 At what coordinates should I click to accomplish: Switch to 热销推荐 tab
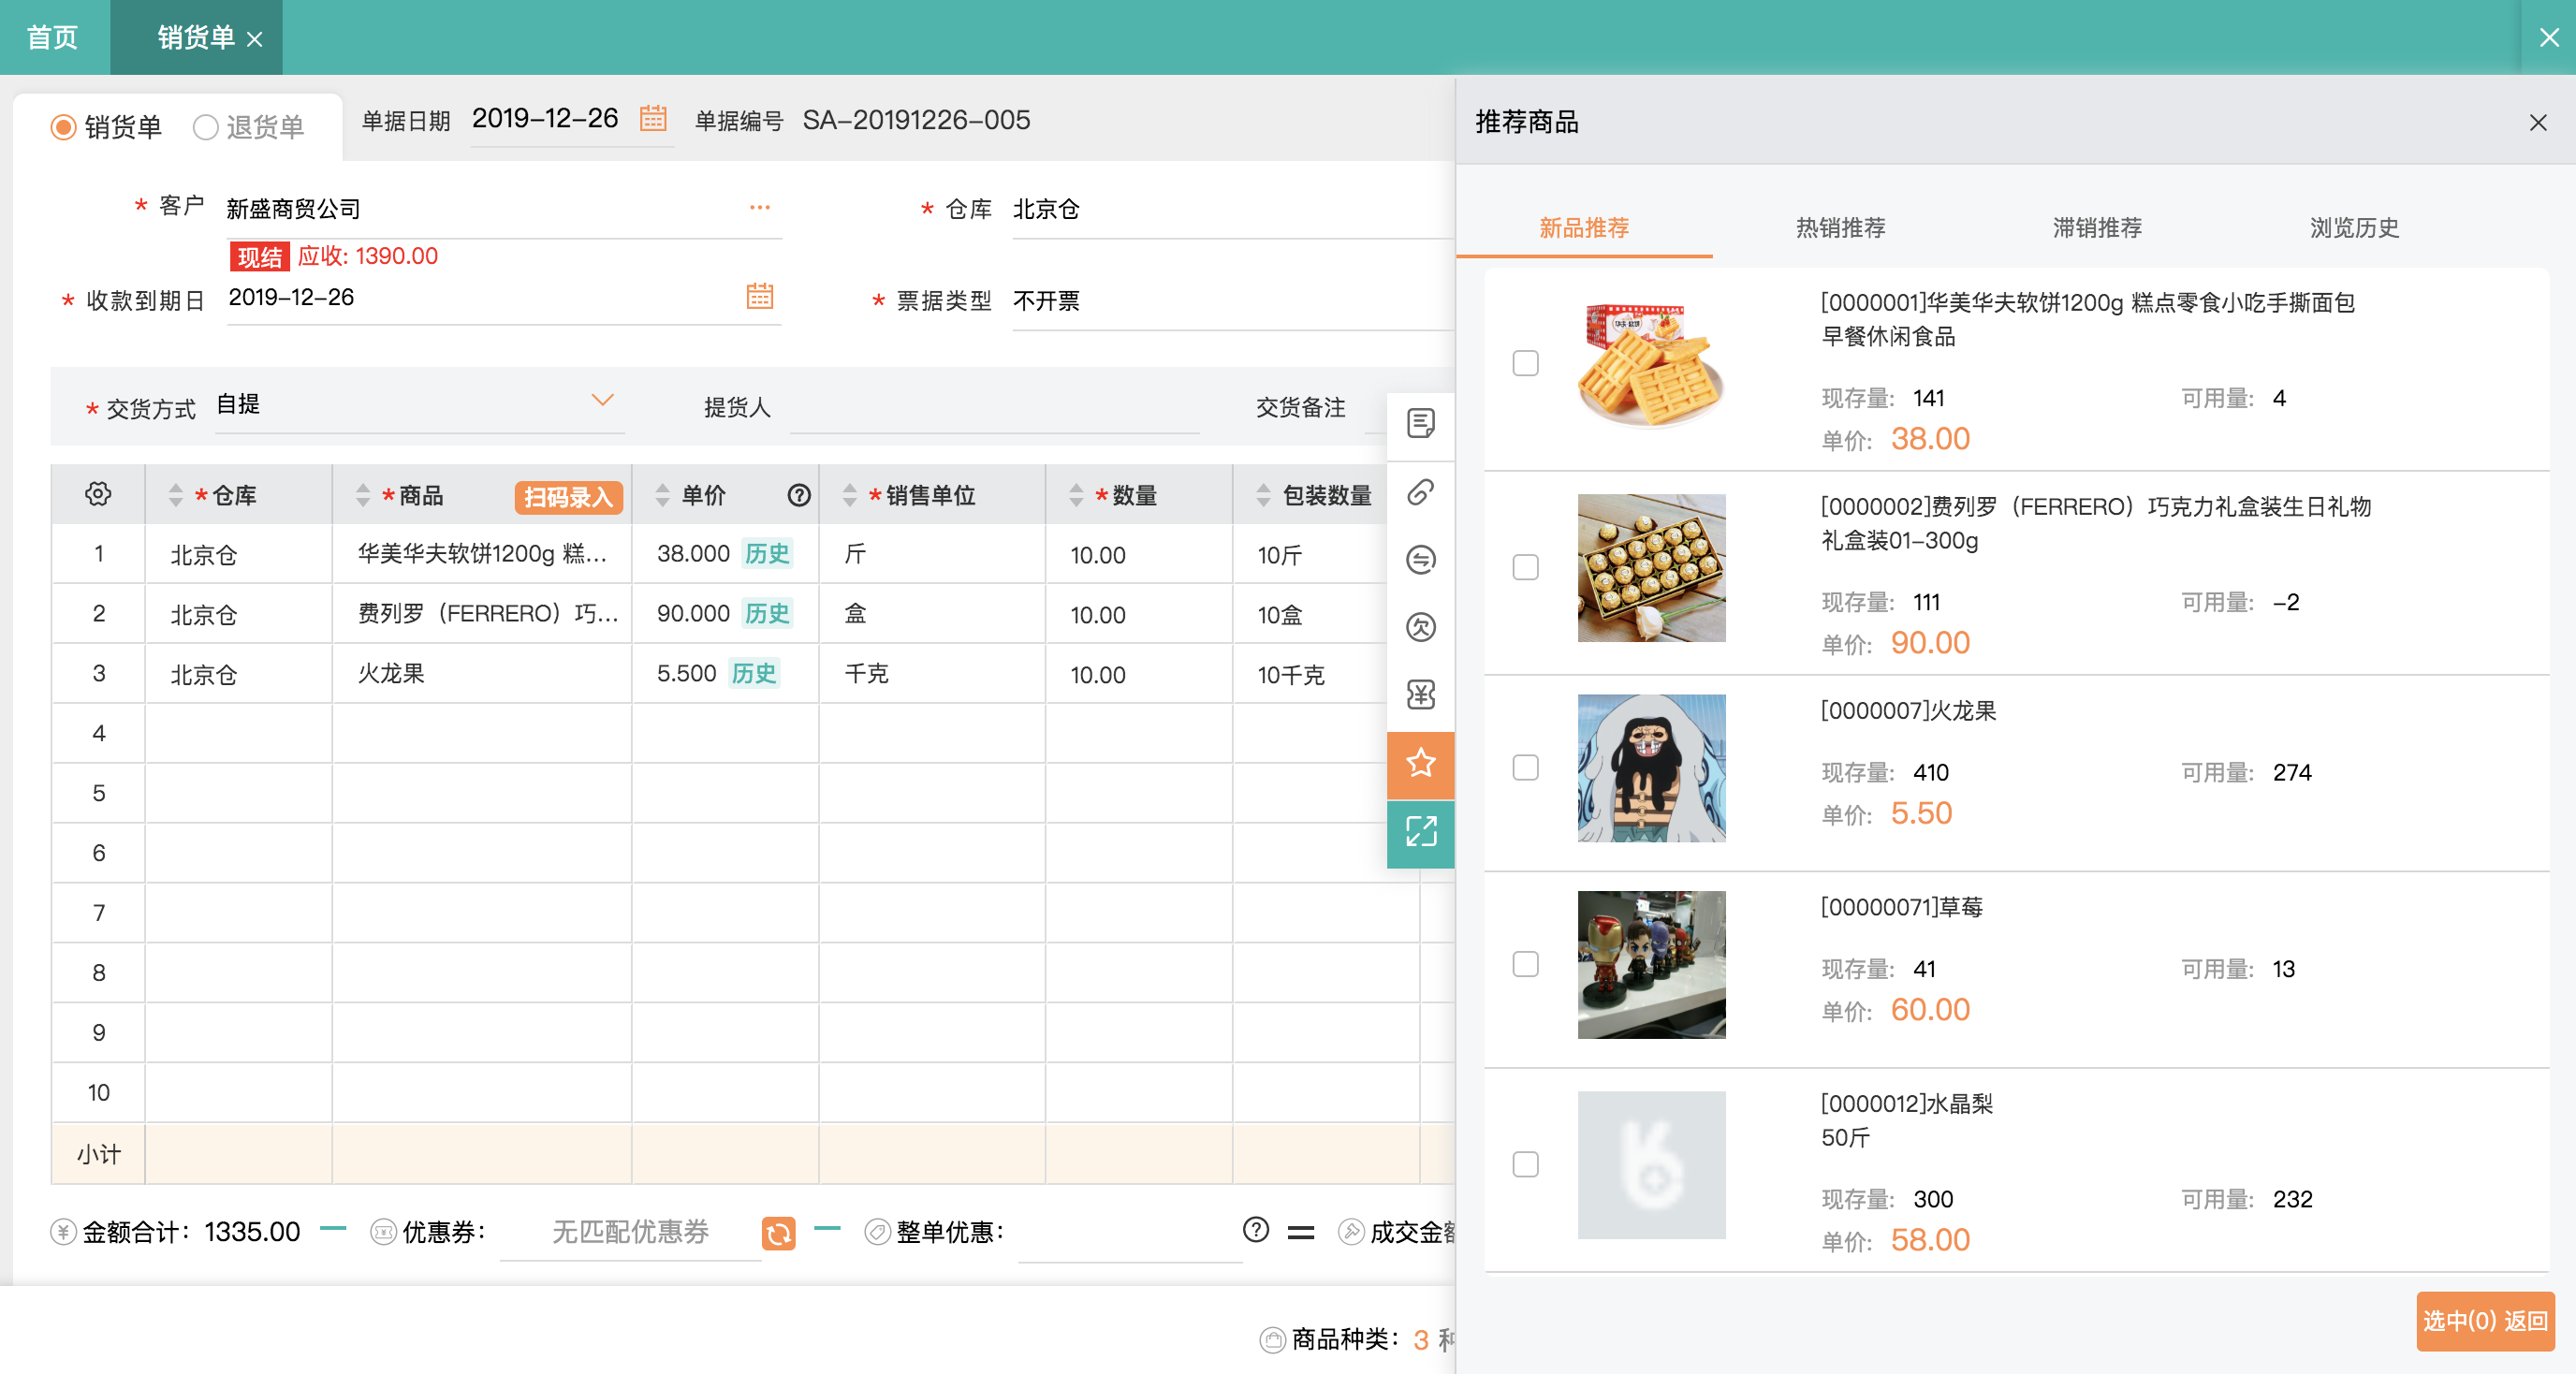pos(1842,227)
